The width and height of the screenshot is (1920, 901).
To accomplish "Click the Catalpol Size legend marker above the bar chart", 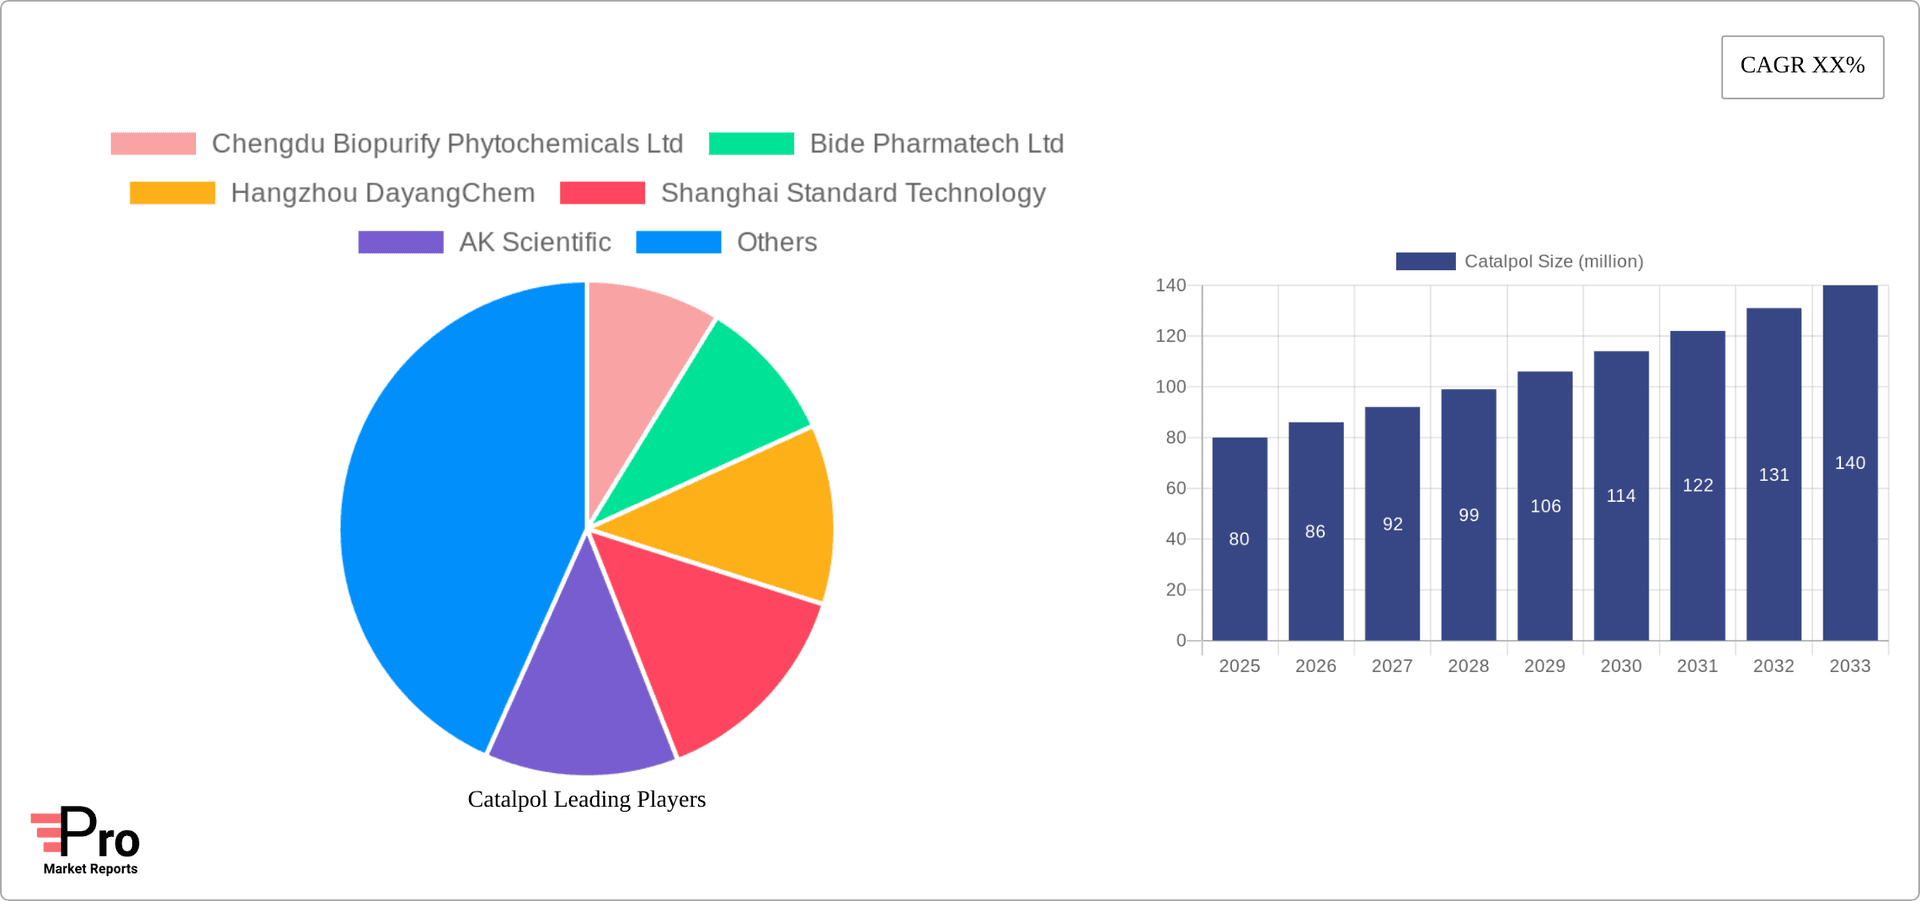I will click(x=1424, y=260).
